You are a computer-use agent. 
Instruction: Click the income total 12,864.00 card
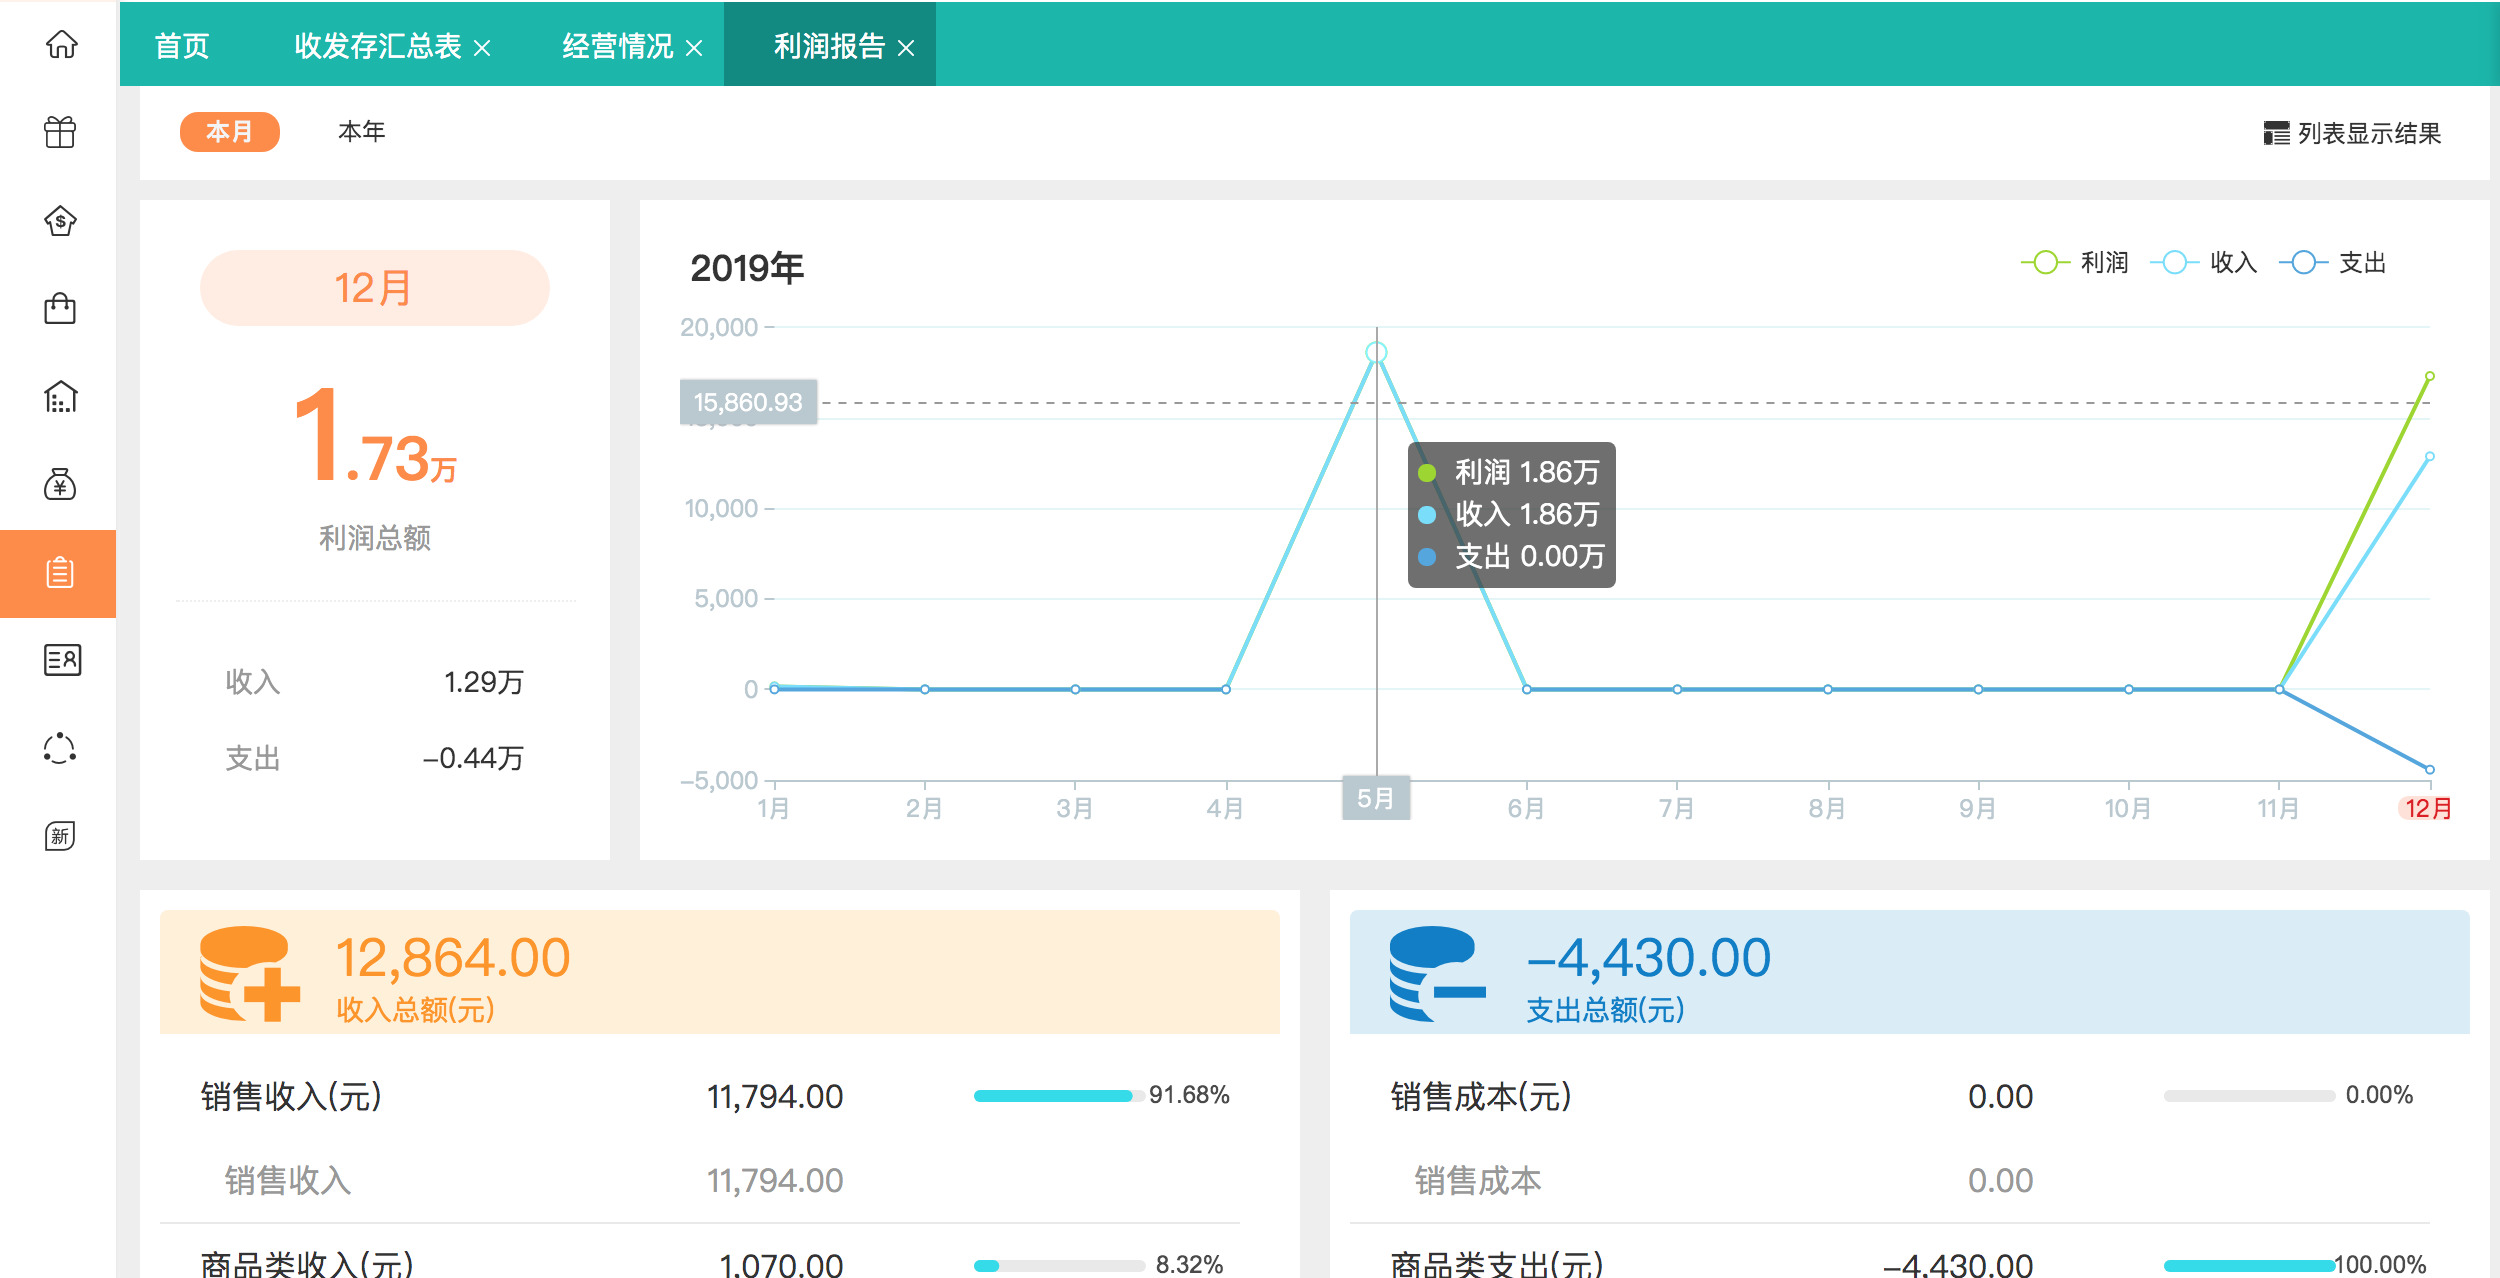coord(727,975)
